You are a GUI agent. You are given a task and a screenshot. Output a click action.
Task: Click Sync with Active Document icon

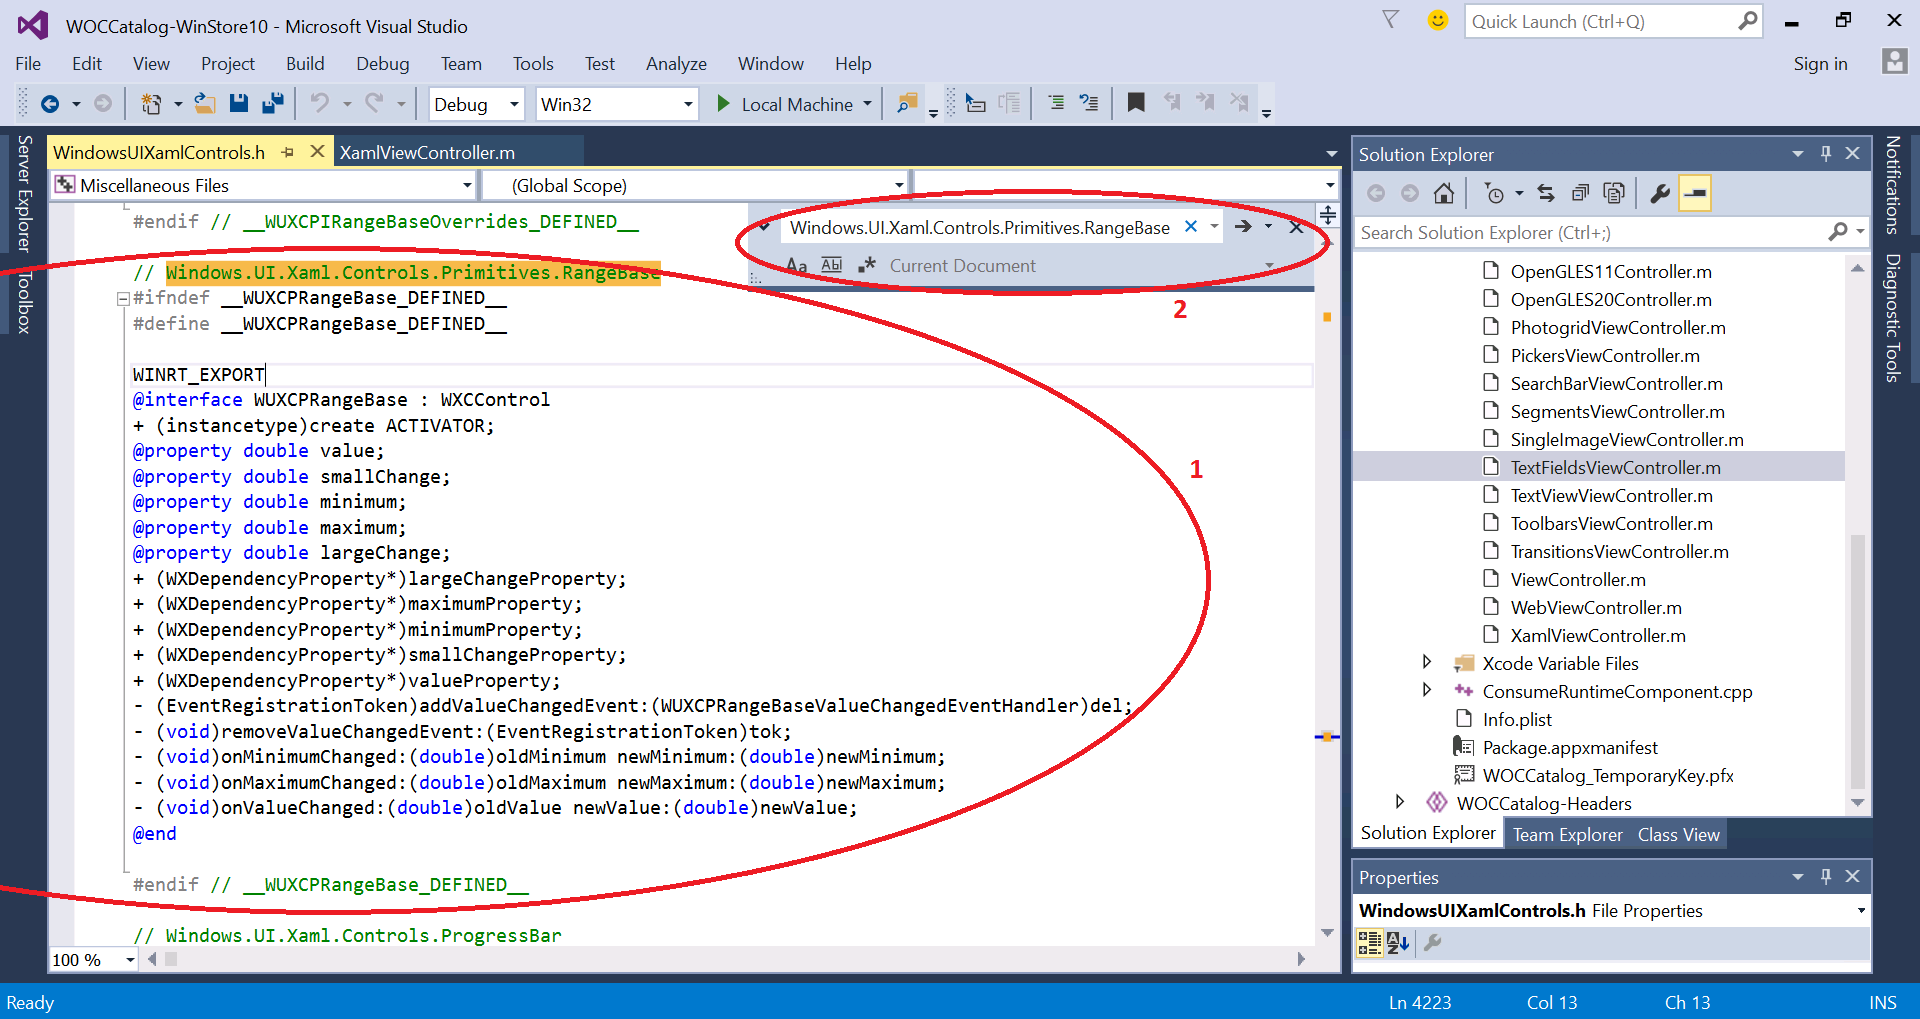[x=1546, y=193]
